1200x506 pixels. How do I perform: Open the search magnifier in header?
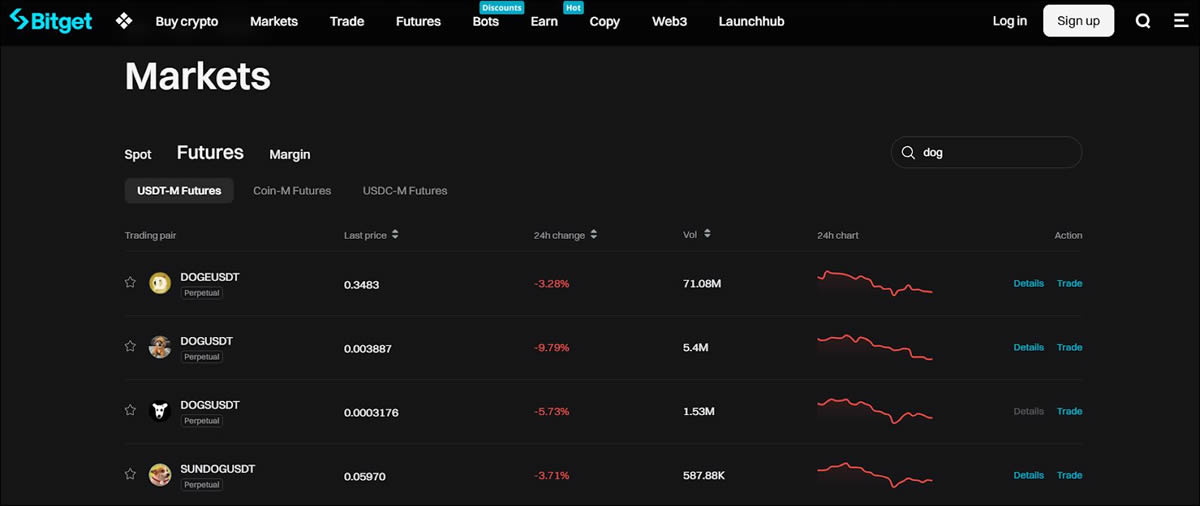pyautogui.click(x=1143, y=21)
